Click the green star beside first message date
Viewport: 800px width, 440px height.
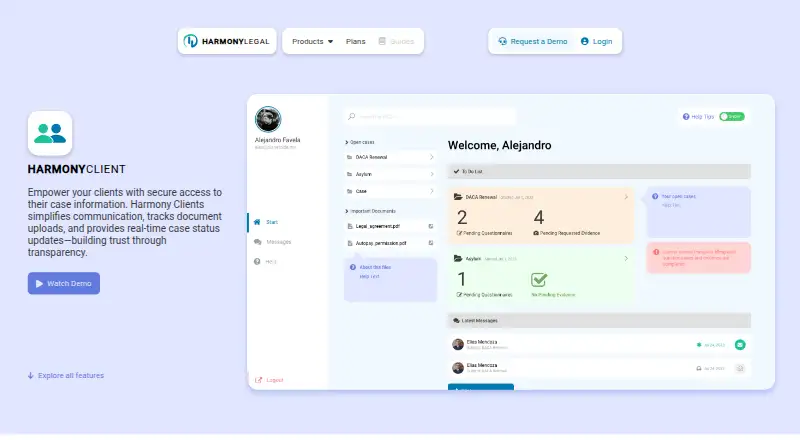[x=699, y=345]
